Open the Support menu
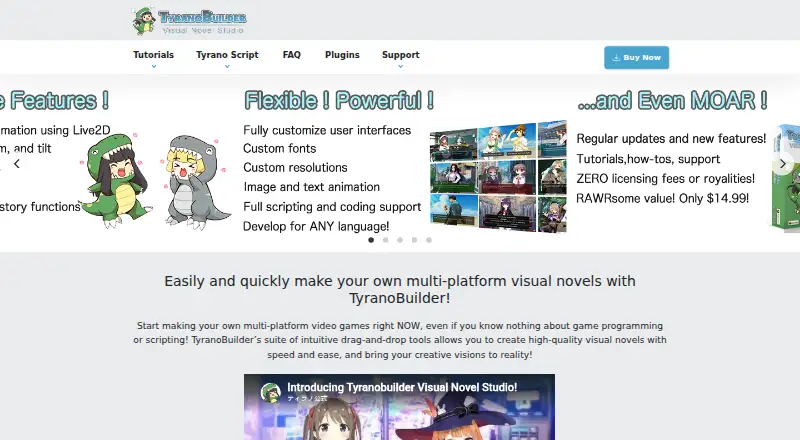Viewport: 800px width, 440px height. [401, 55]
